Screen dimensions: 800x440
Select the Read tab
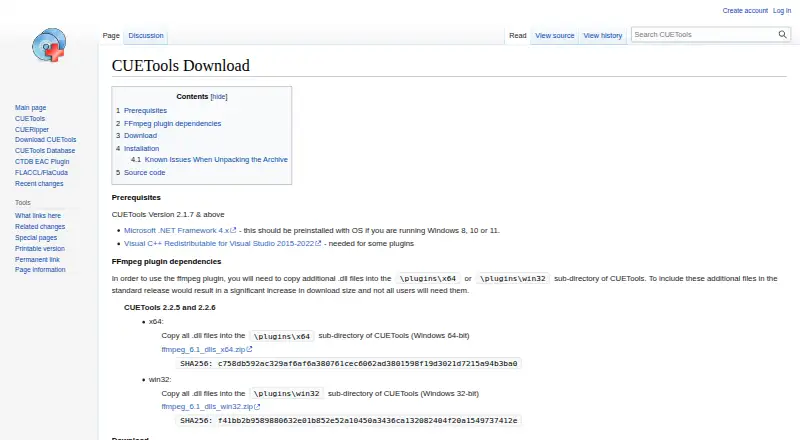pos(517,35)
